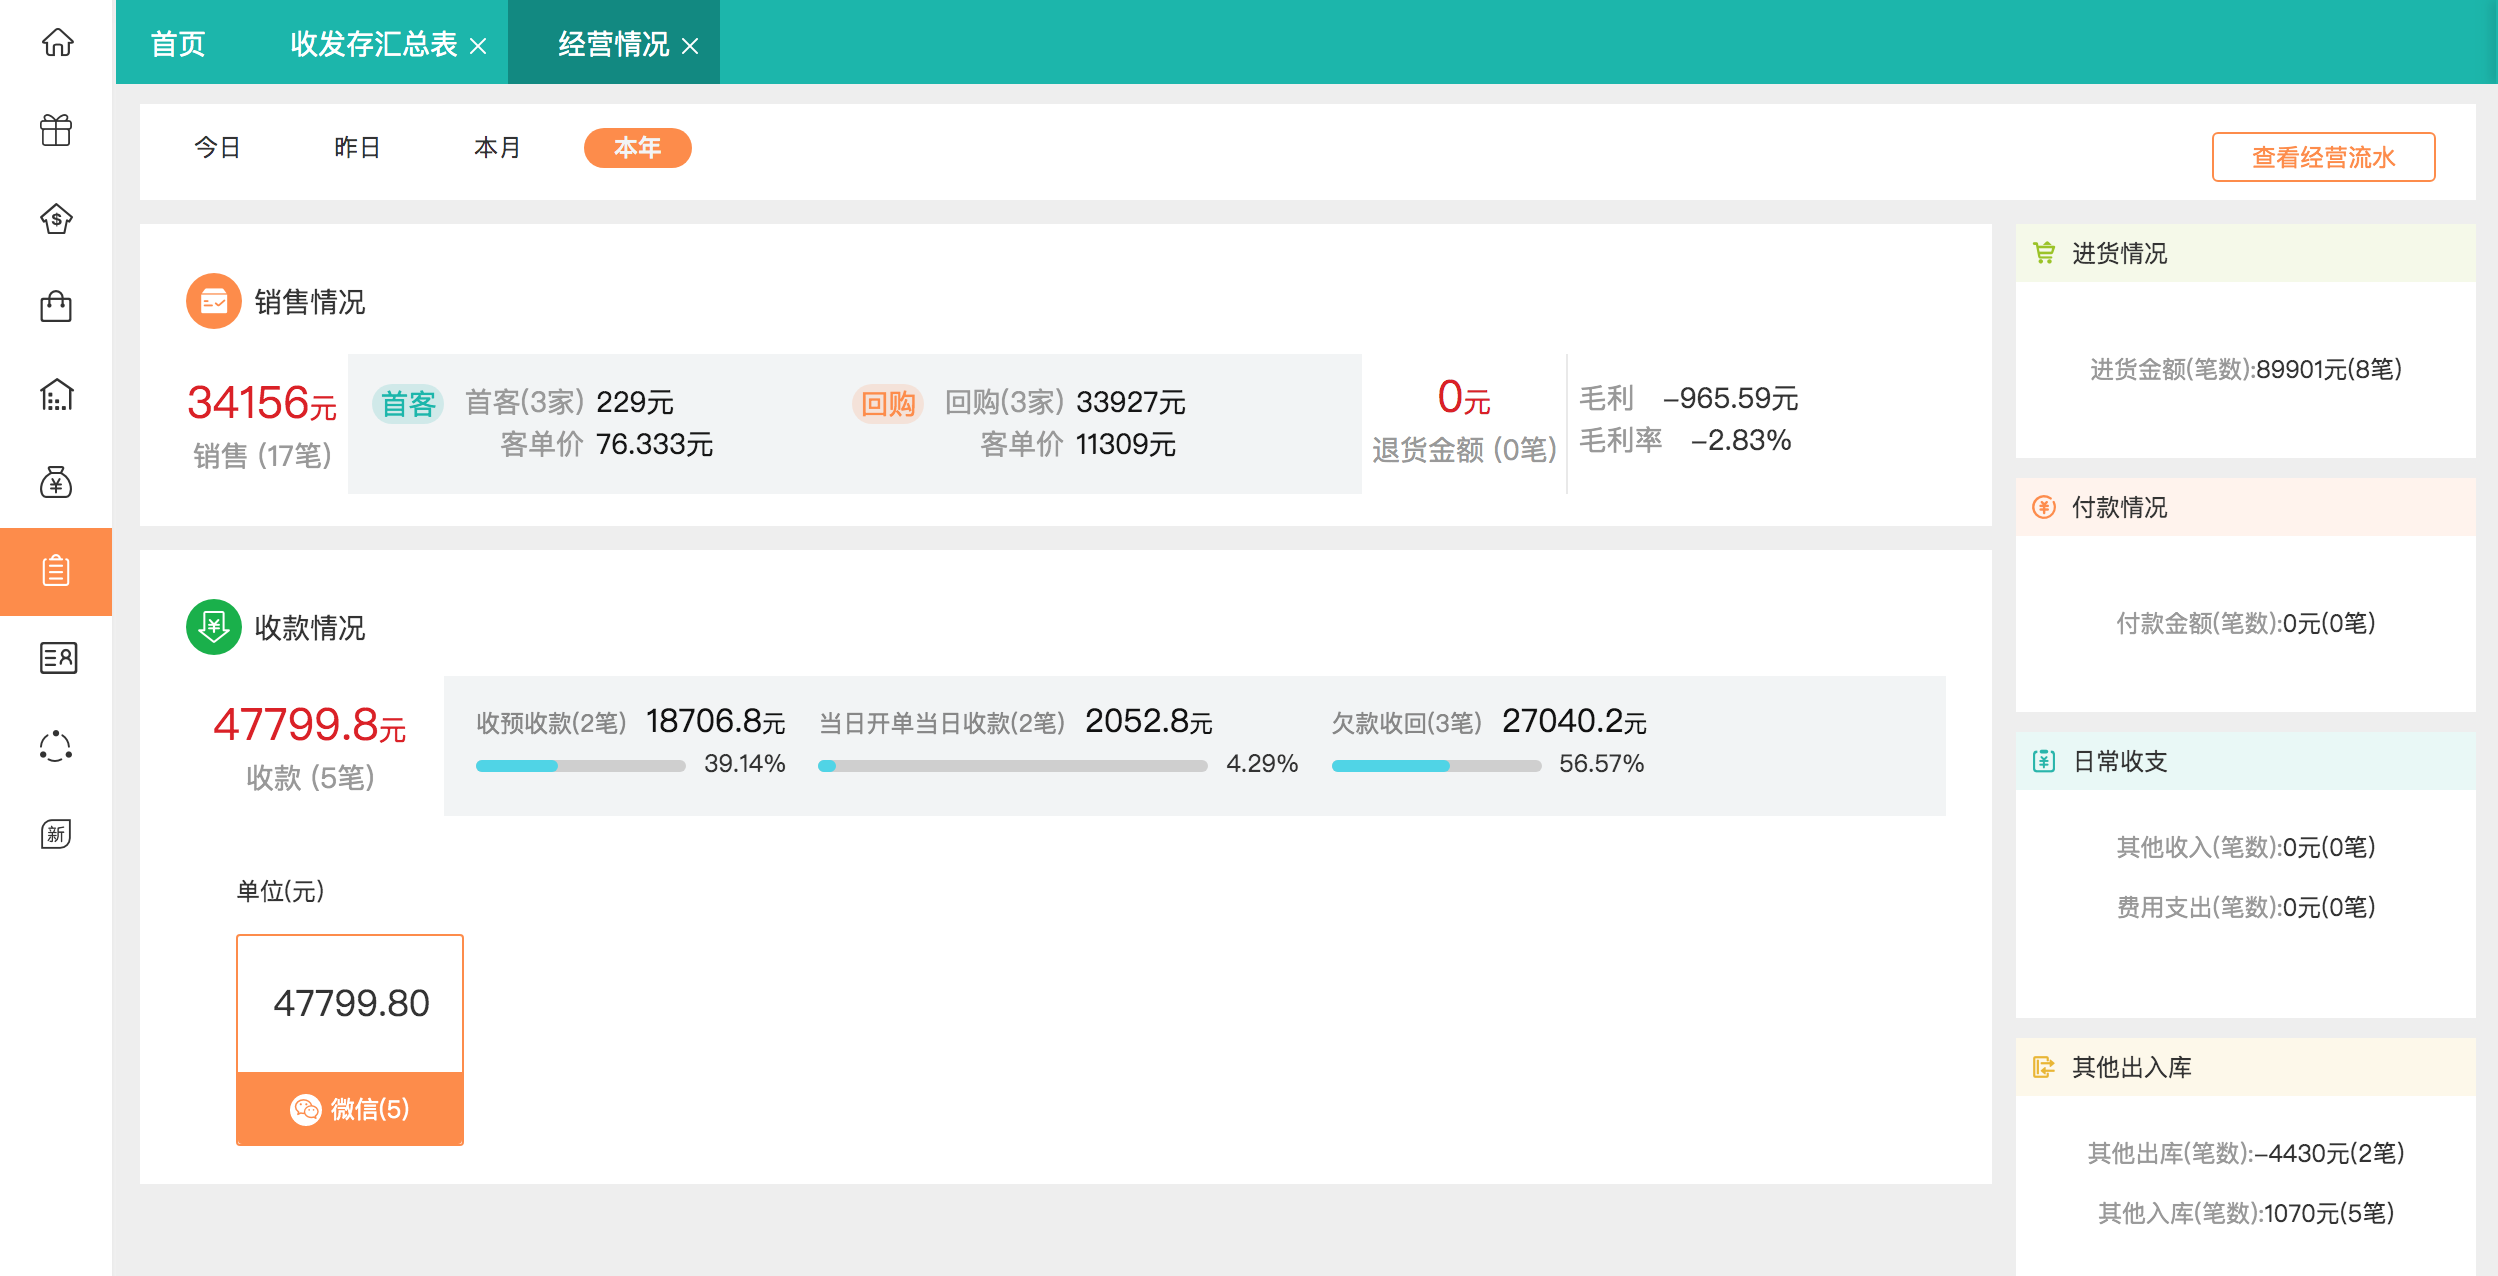Click the shopping bag sidebar icon

[55, 308]
